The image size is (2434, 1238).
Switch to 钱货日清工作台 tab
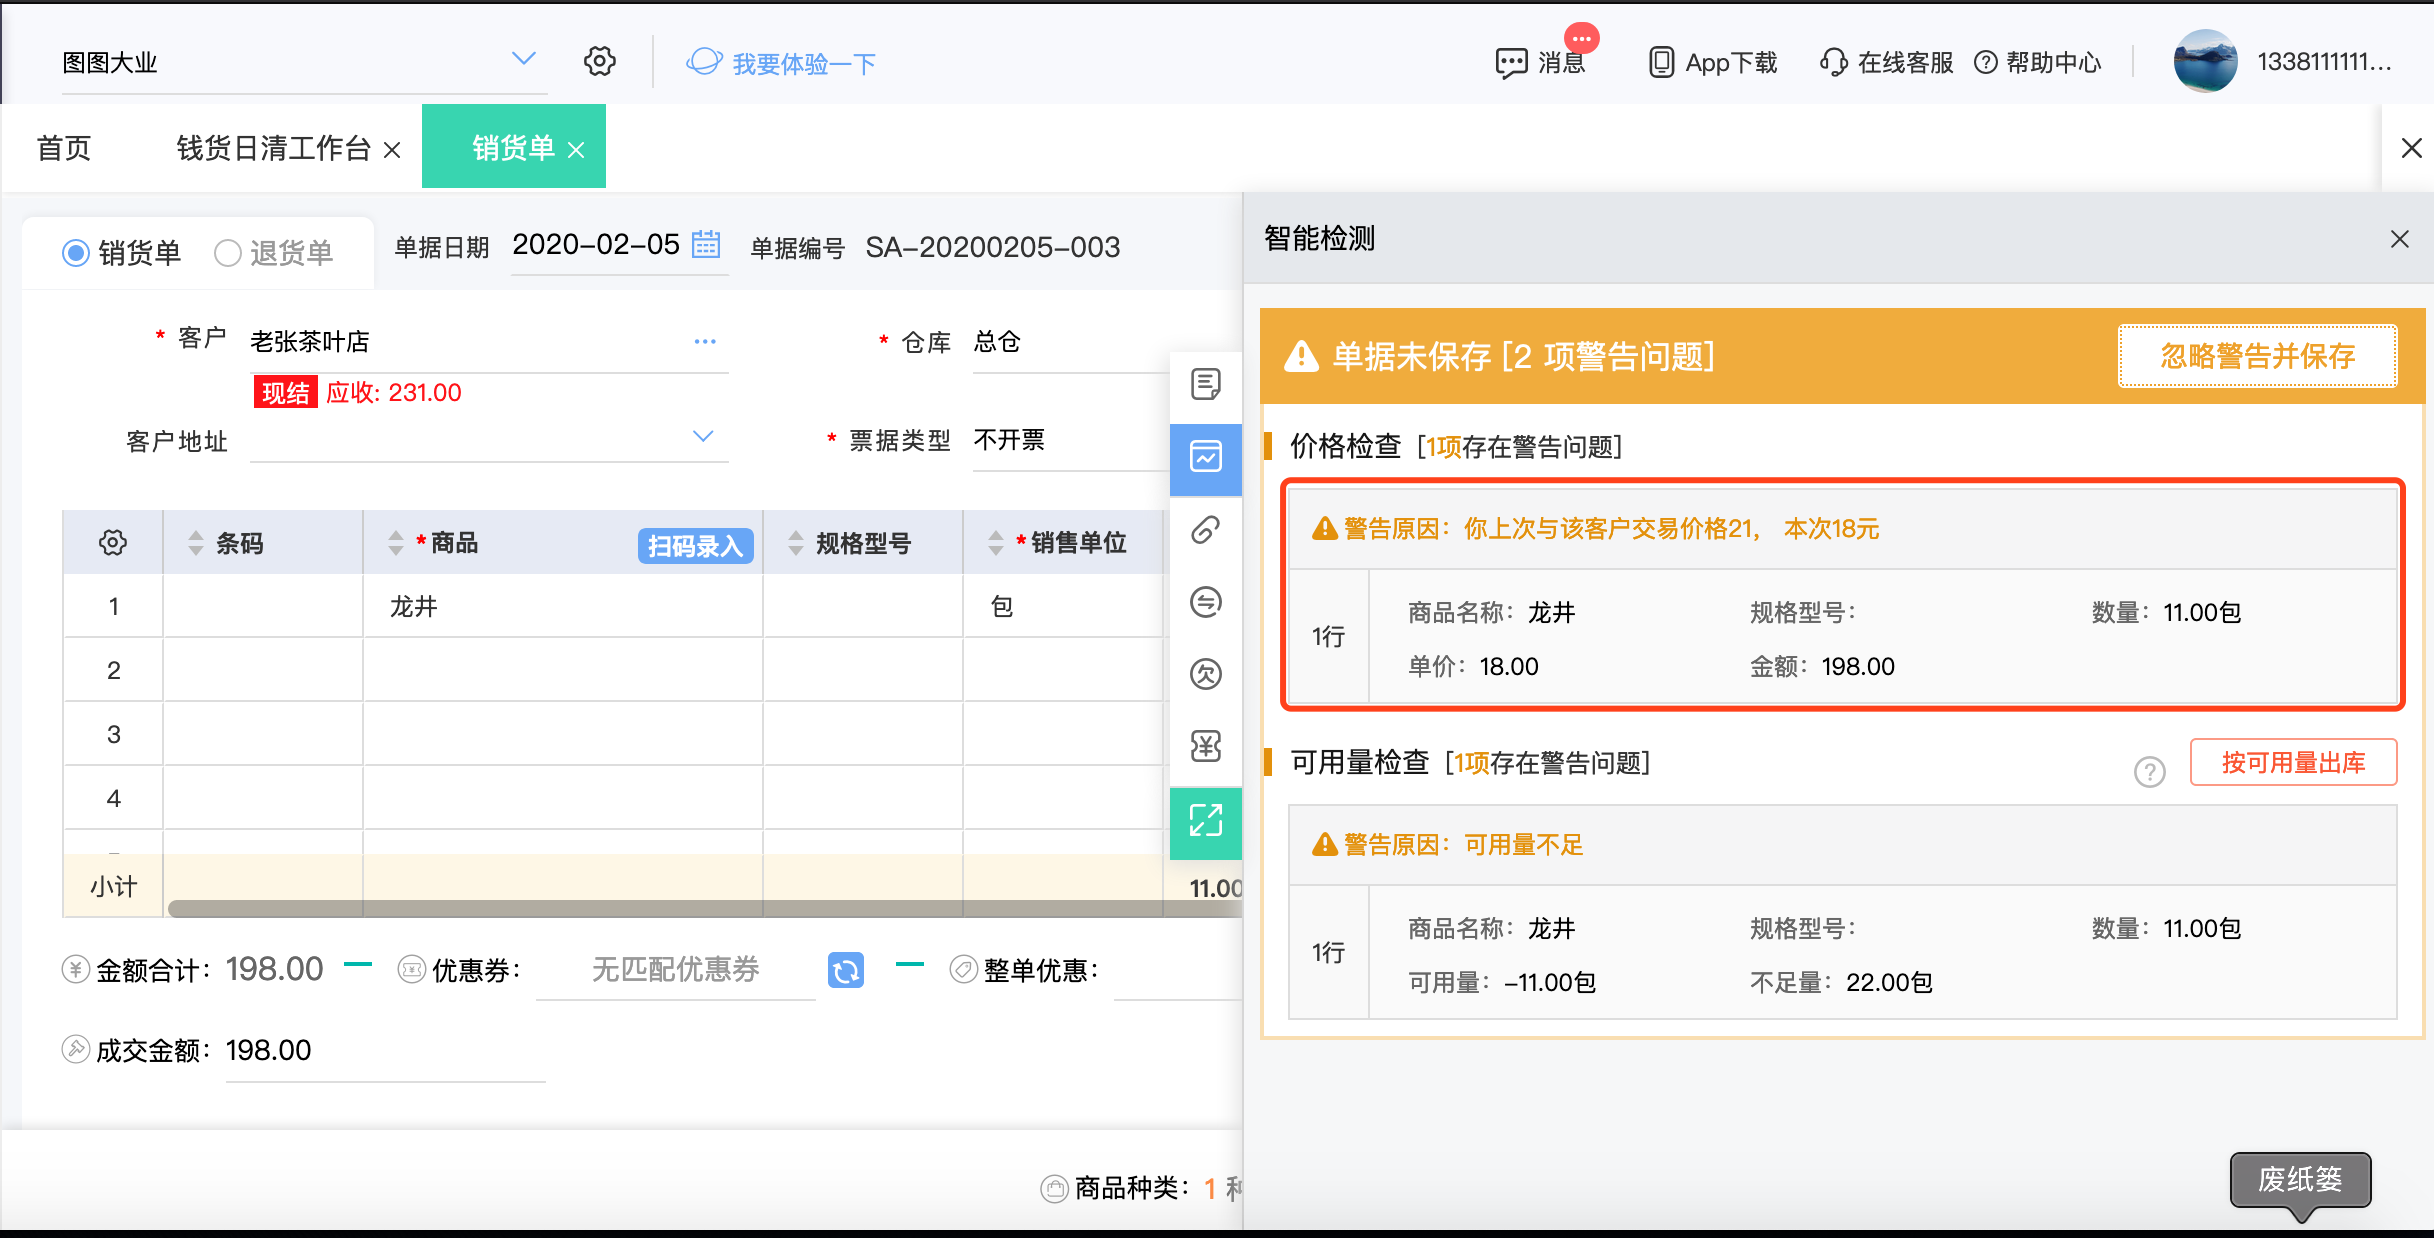click(276, 148)
